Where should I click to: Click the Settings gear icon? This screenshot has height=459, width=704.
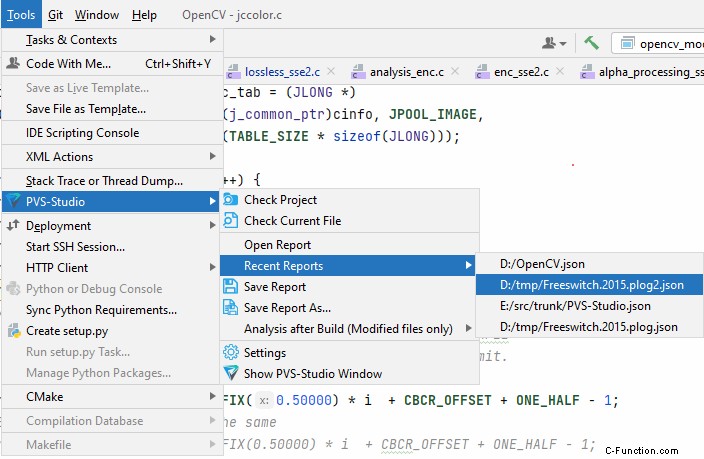(x=231, y=353)
